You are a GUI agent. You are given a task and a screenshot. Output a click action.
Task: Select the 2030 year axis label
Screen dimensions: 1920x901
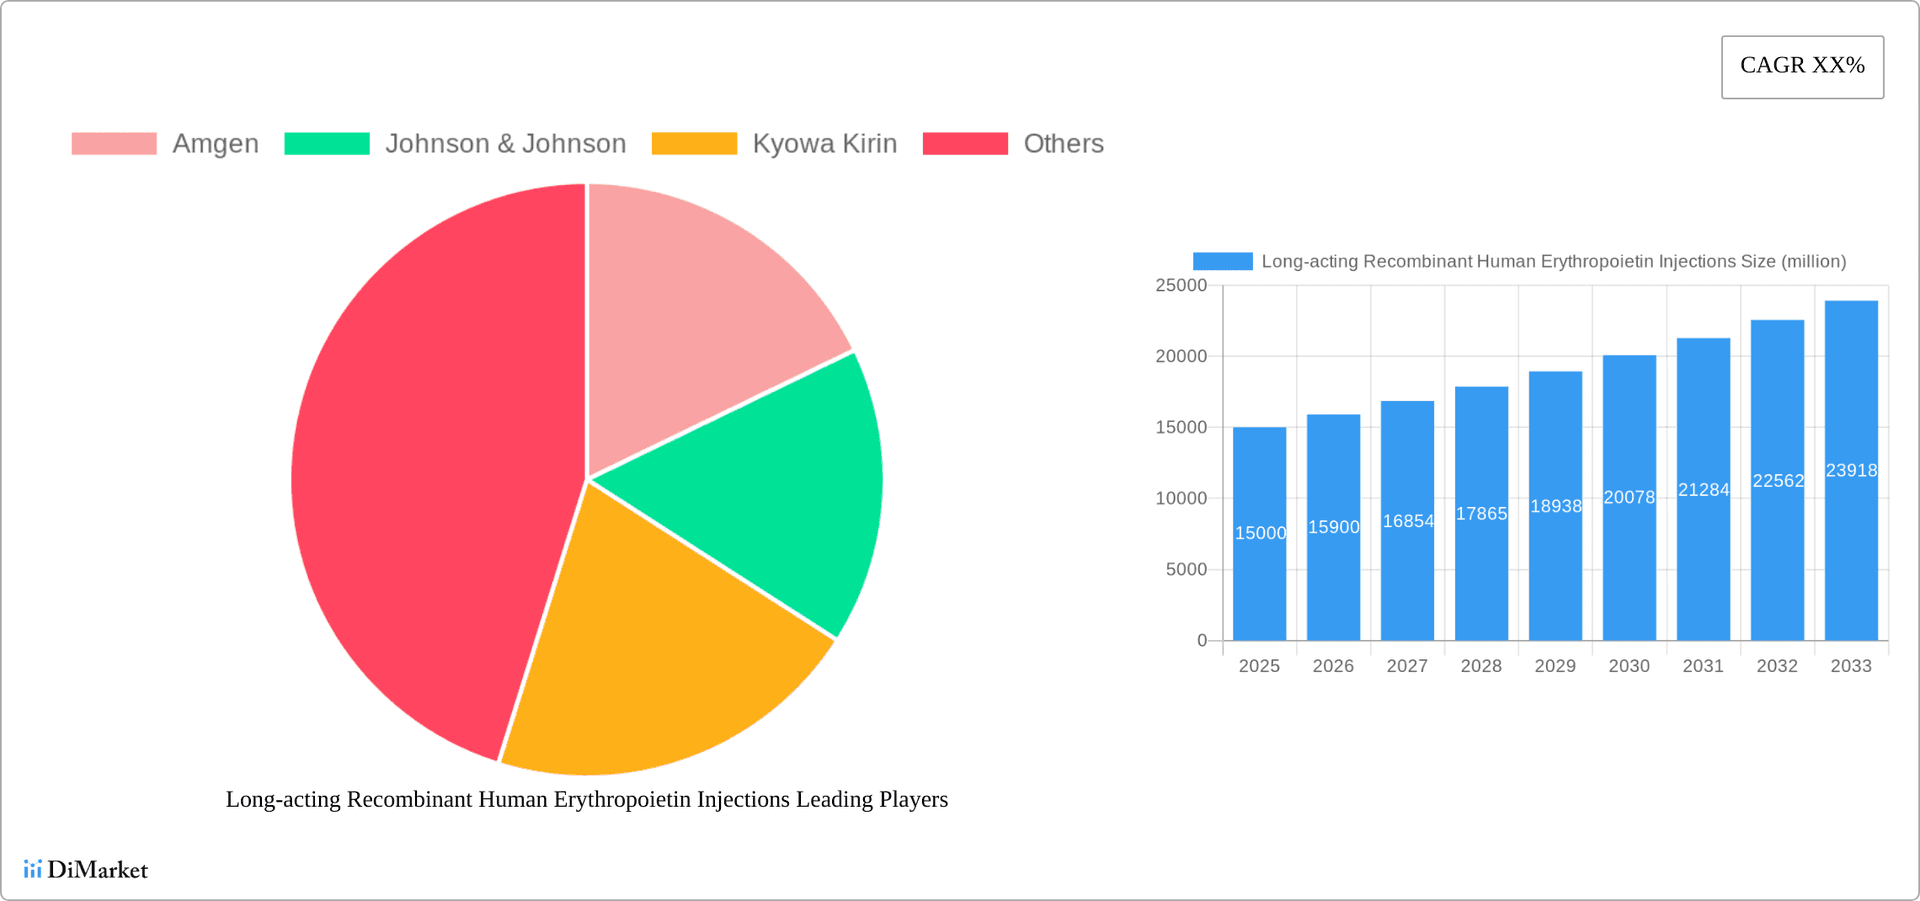click(x=1629, y=665)
